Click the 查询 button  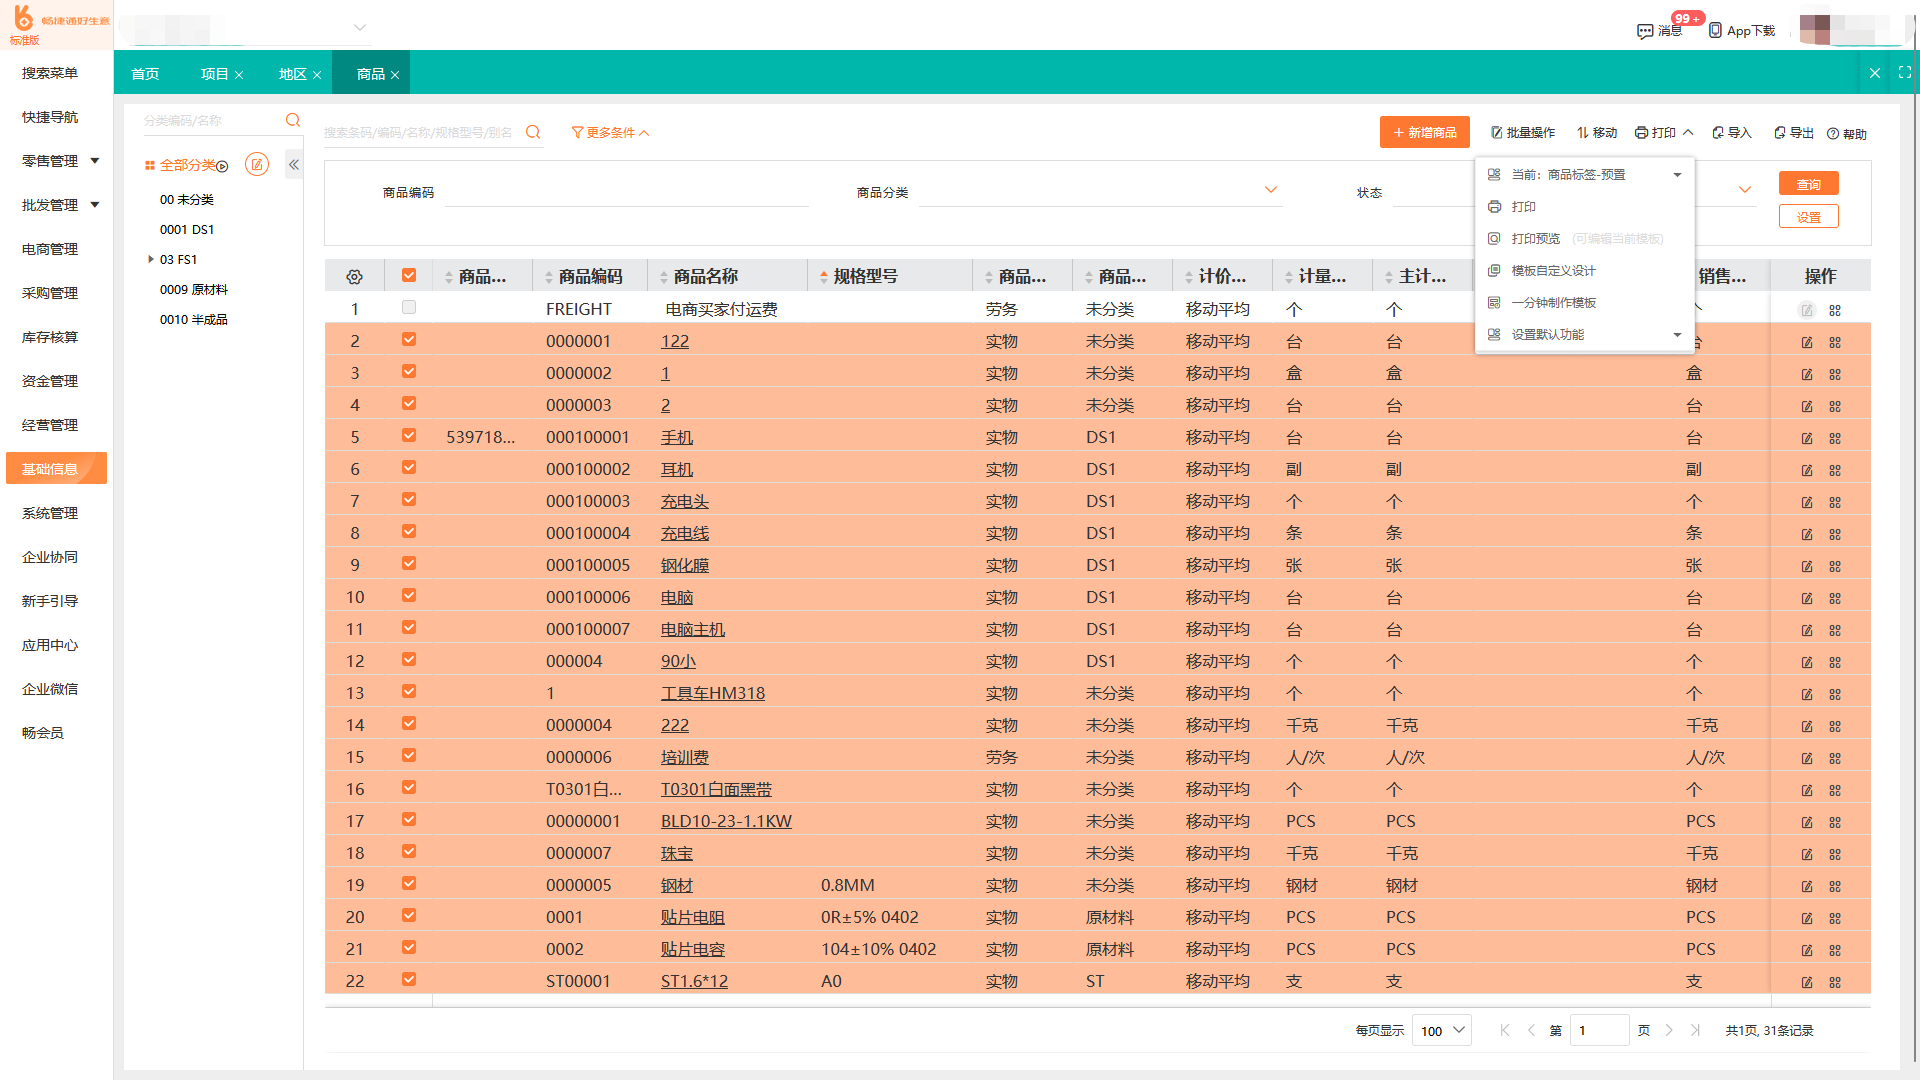[1808, 183]
